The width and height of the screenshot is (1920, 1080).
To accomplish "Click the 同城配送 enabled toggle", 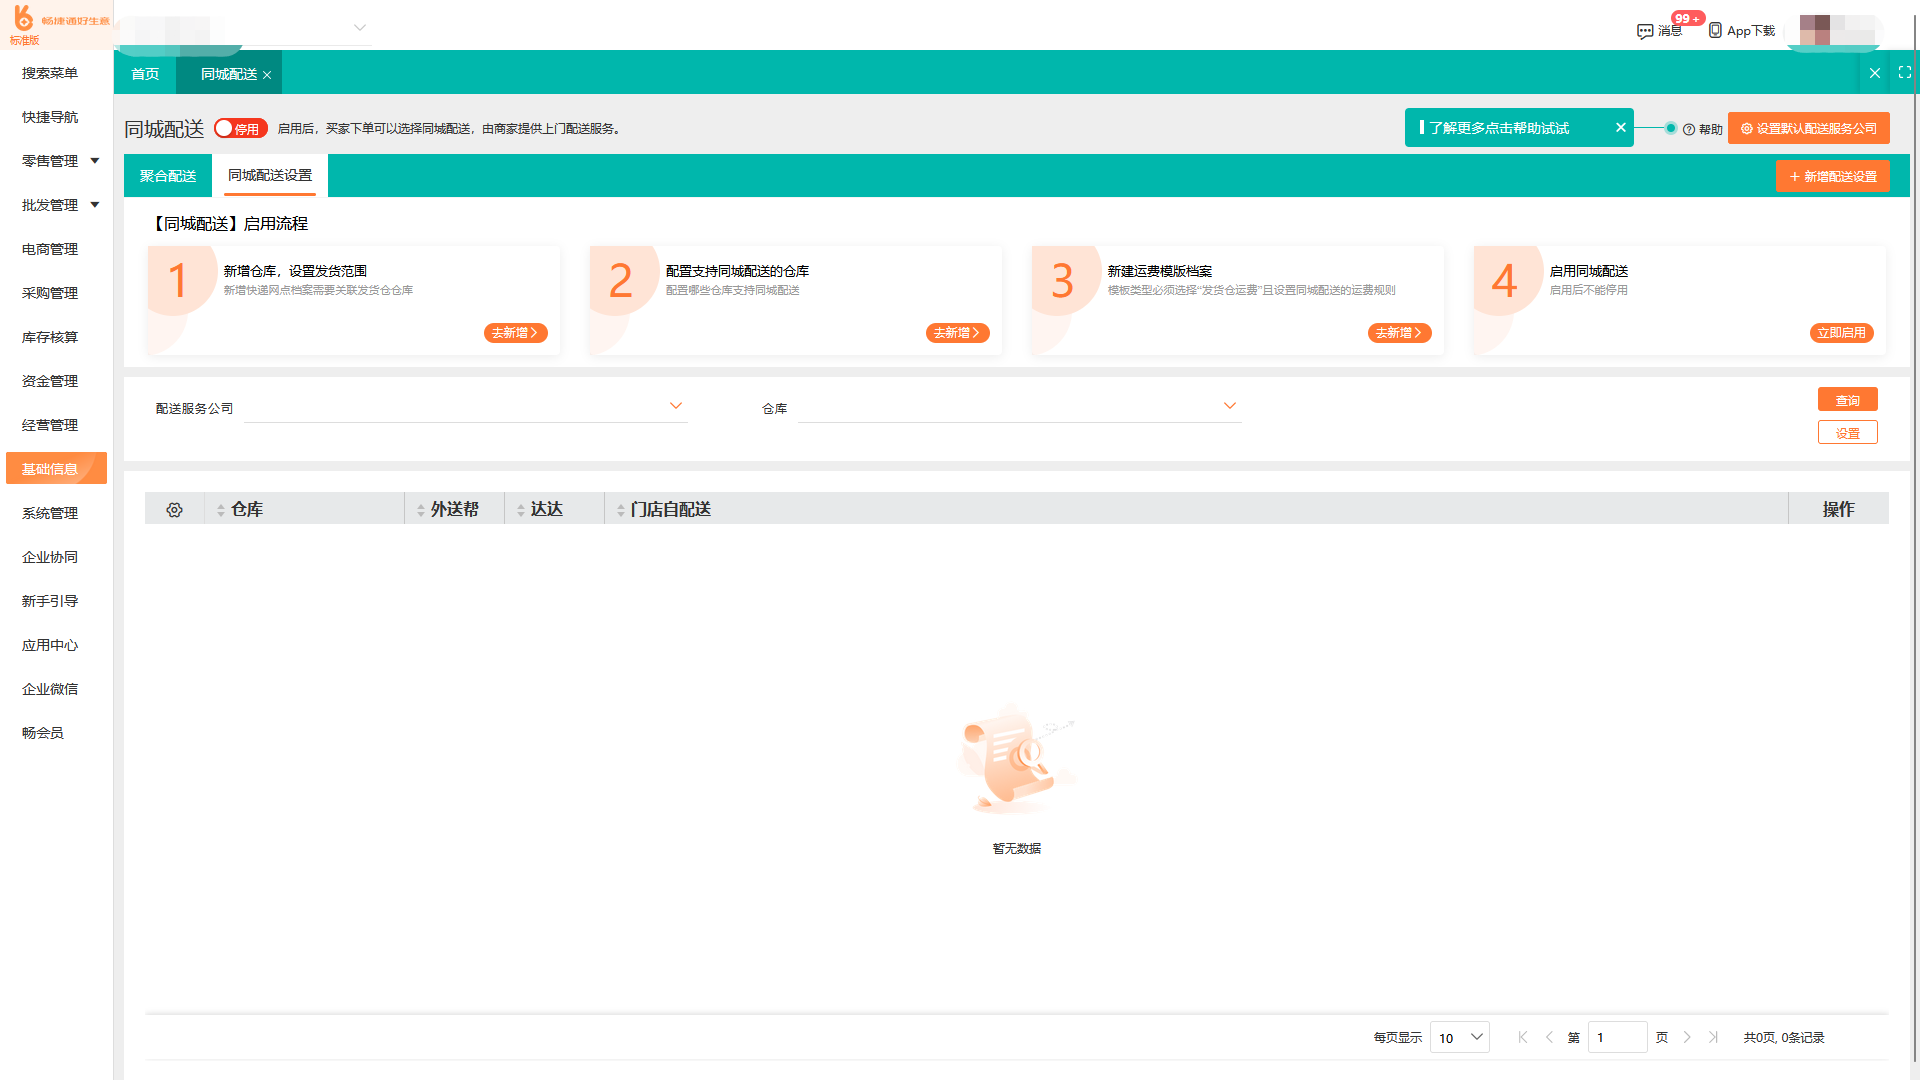I will (244, 128).
